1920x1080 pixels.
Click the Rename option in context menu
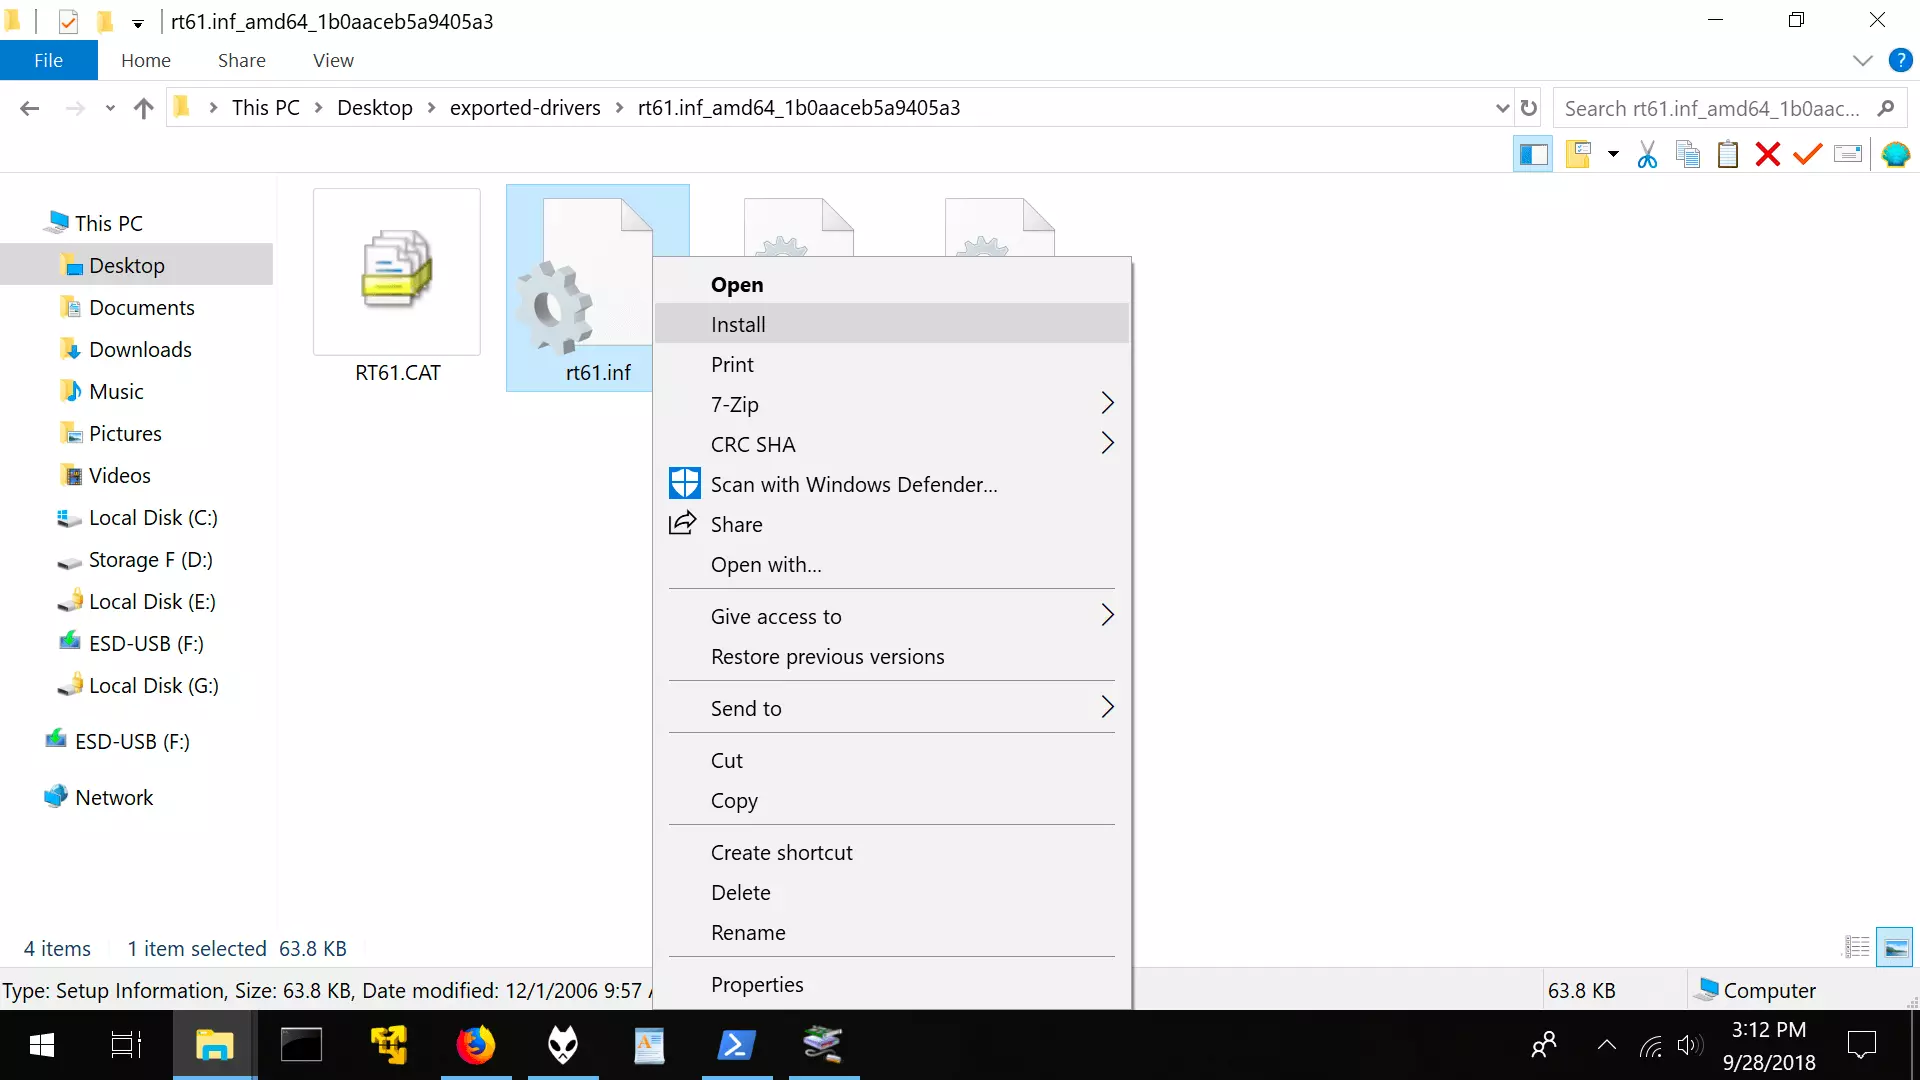(748, 931)
